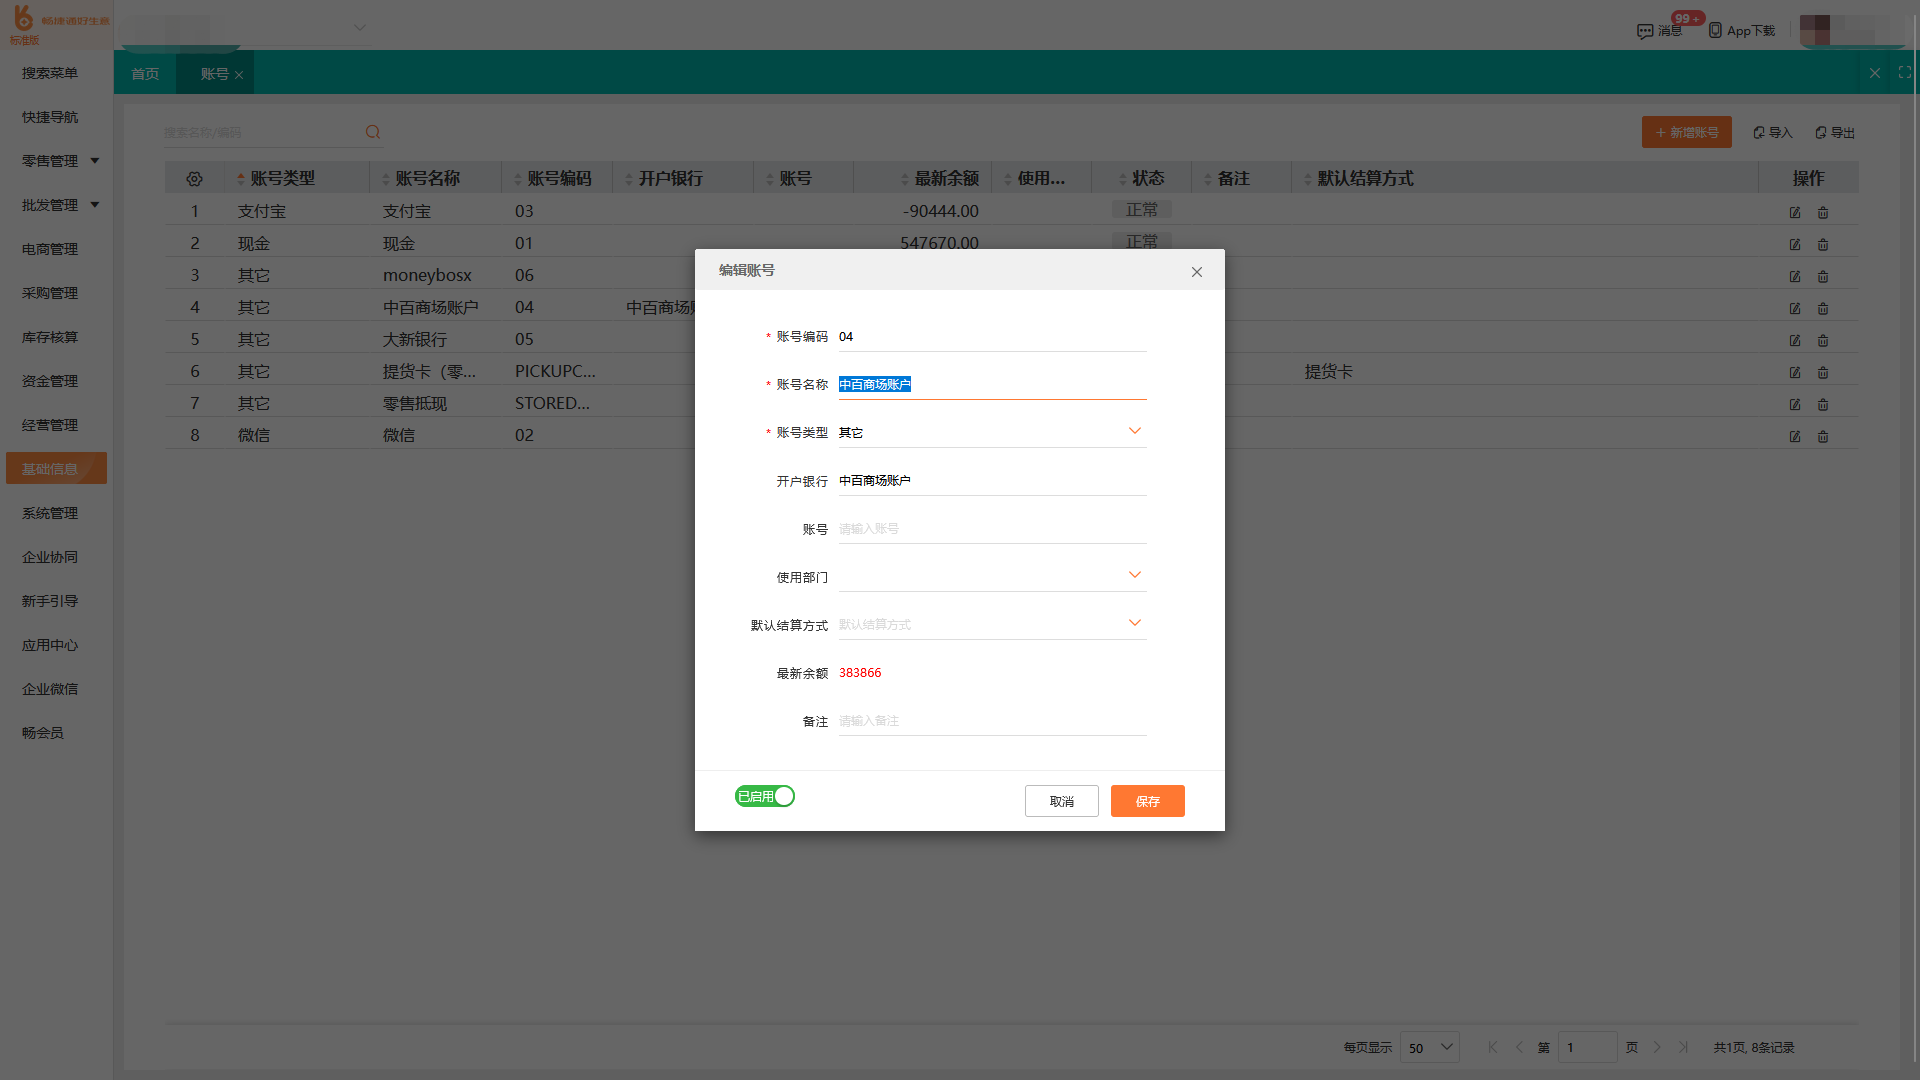
Task: Click the 取消 cancel button
Action: [1063, 800]
